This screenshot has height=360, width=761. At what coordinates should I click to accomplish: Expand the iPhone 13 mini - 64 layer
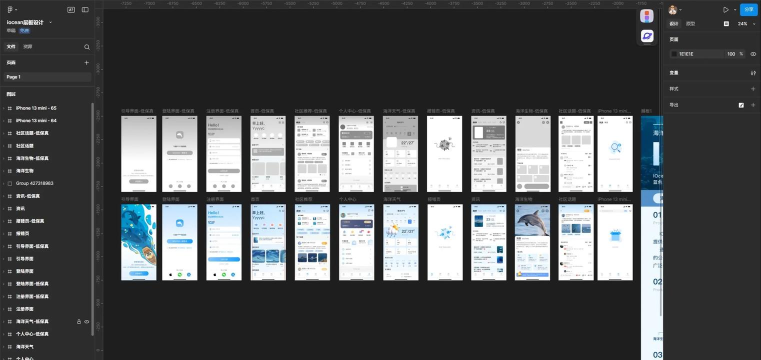[x=3, y=121]
